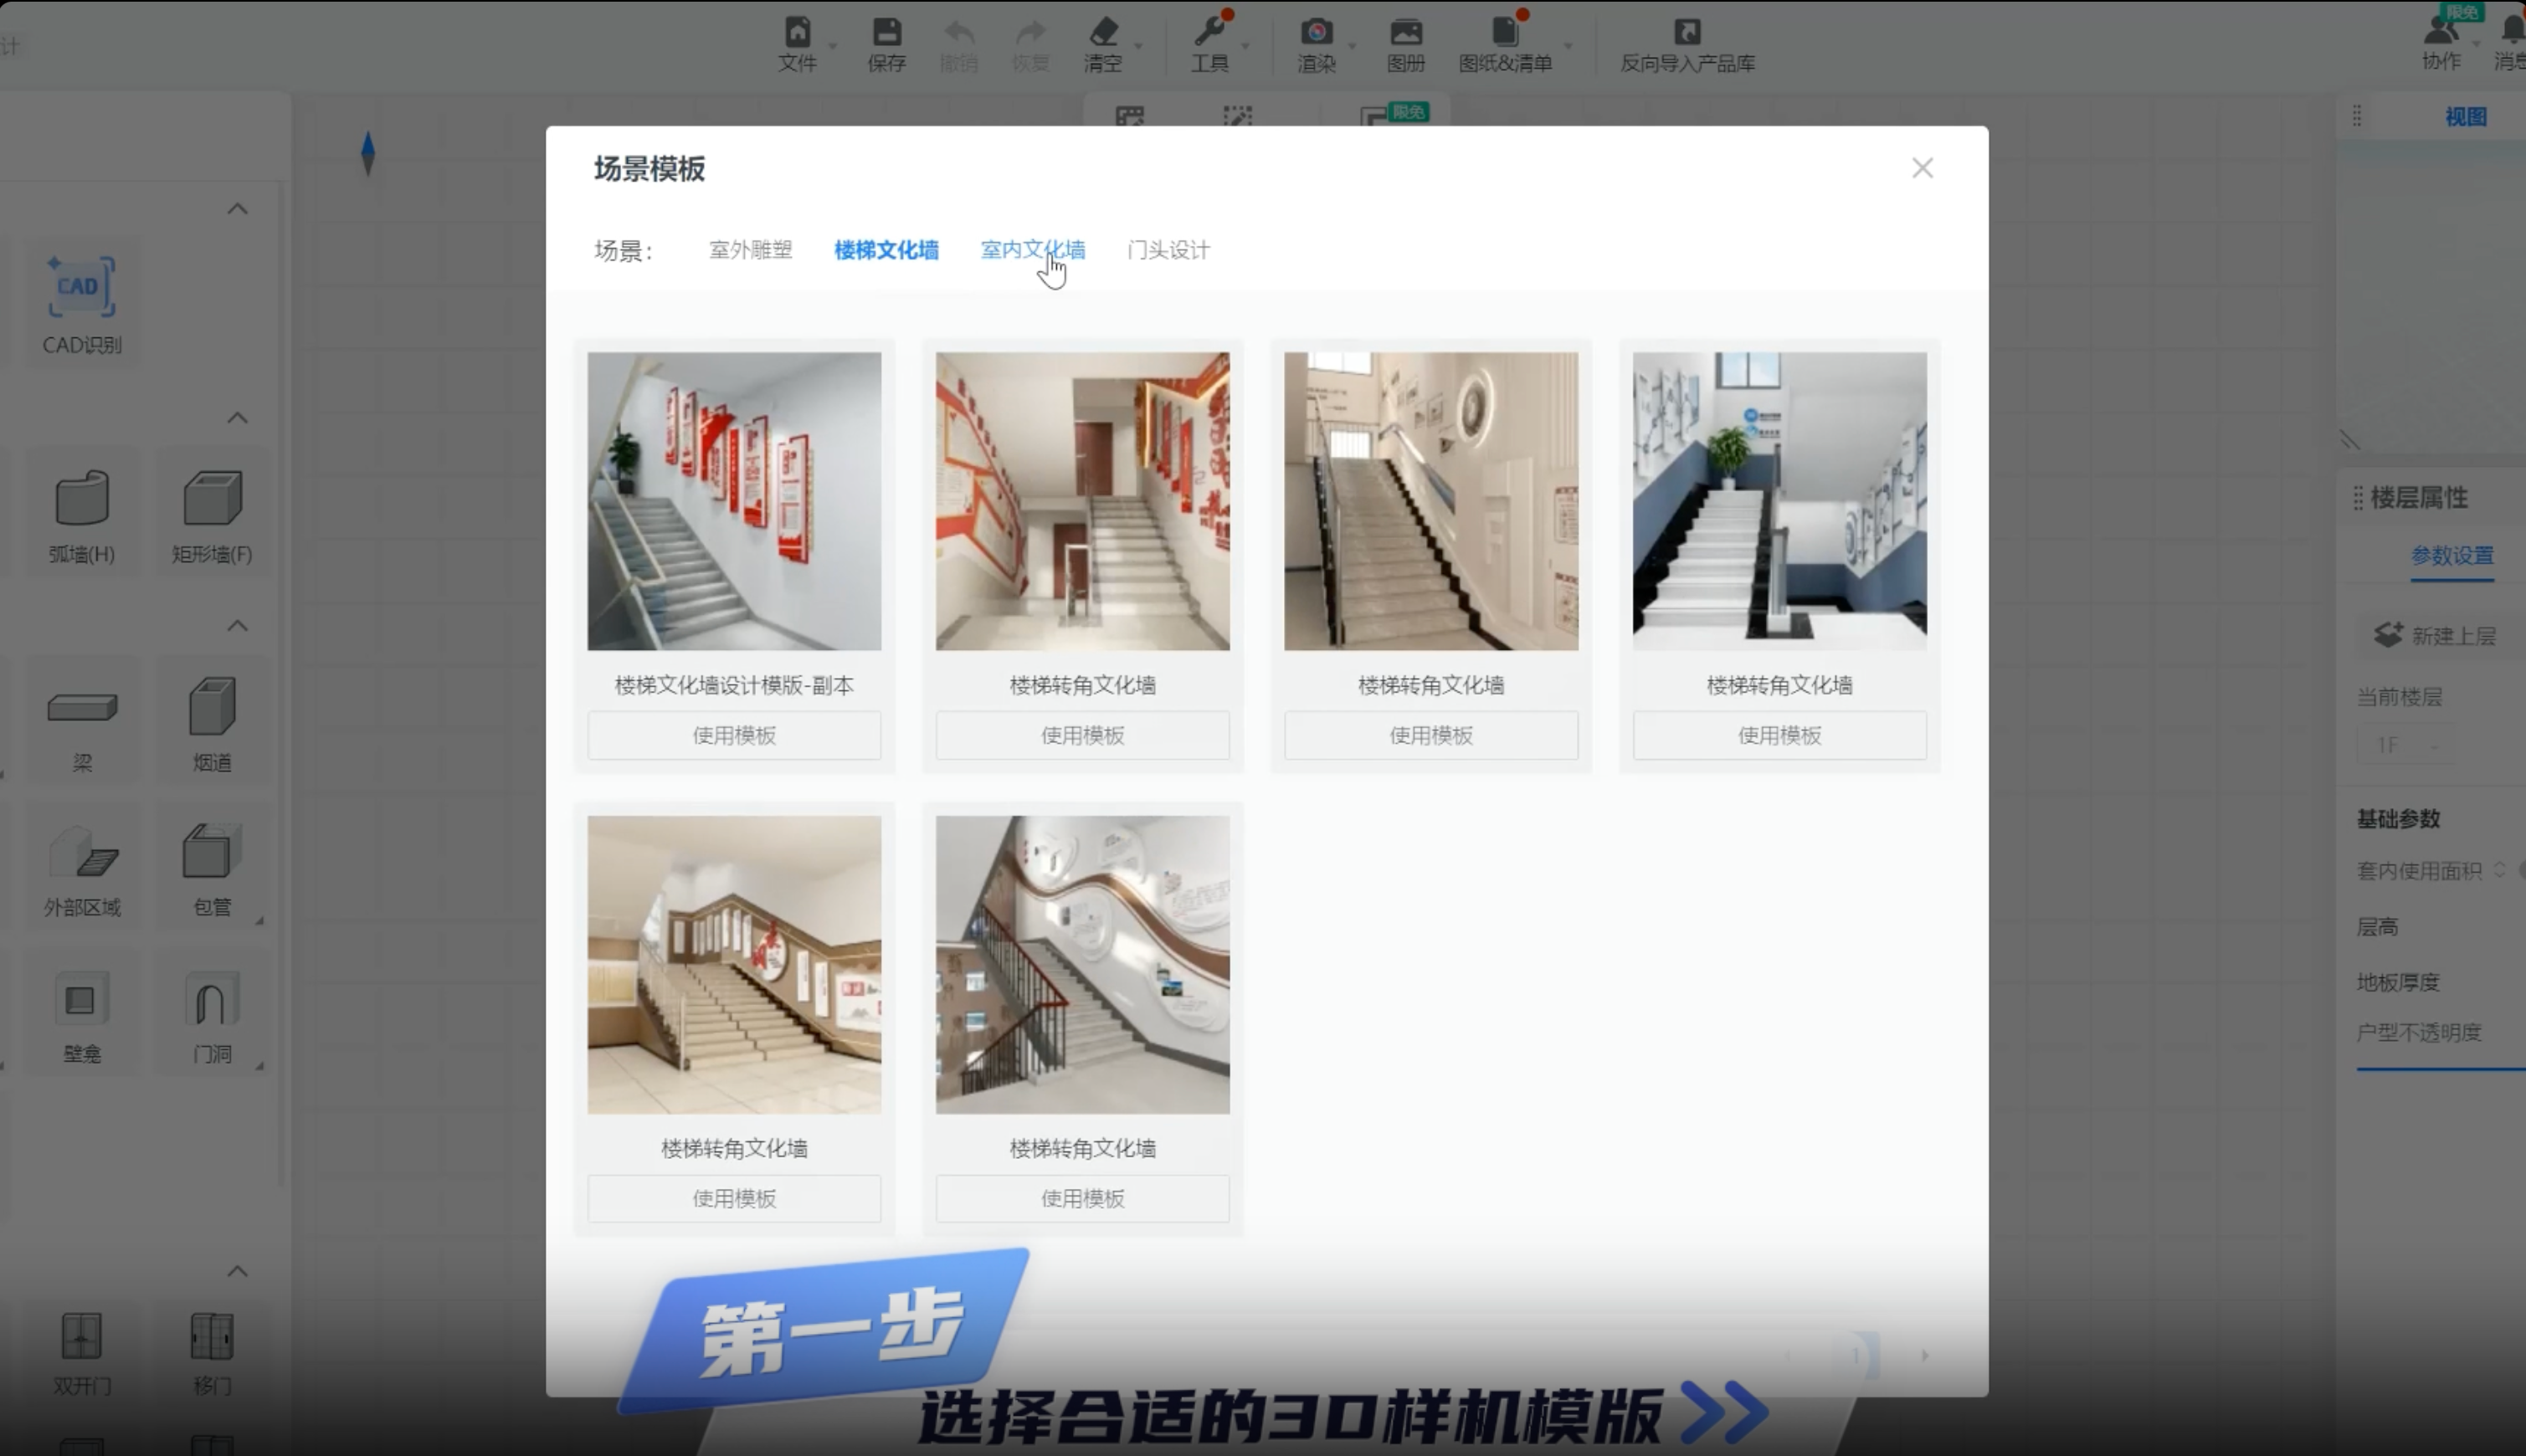The image size is (2526, 1456).
Task: Click 使用模板 under 楼梯文化墙设计模版-副本
Action: click(x=733, y=735)
